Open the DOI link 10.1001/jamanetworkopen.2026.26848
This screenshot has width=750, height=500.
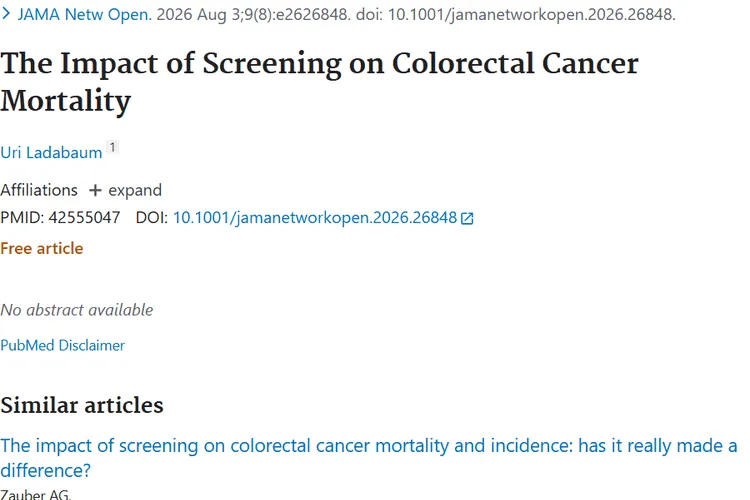[x=315, y=218]
